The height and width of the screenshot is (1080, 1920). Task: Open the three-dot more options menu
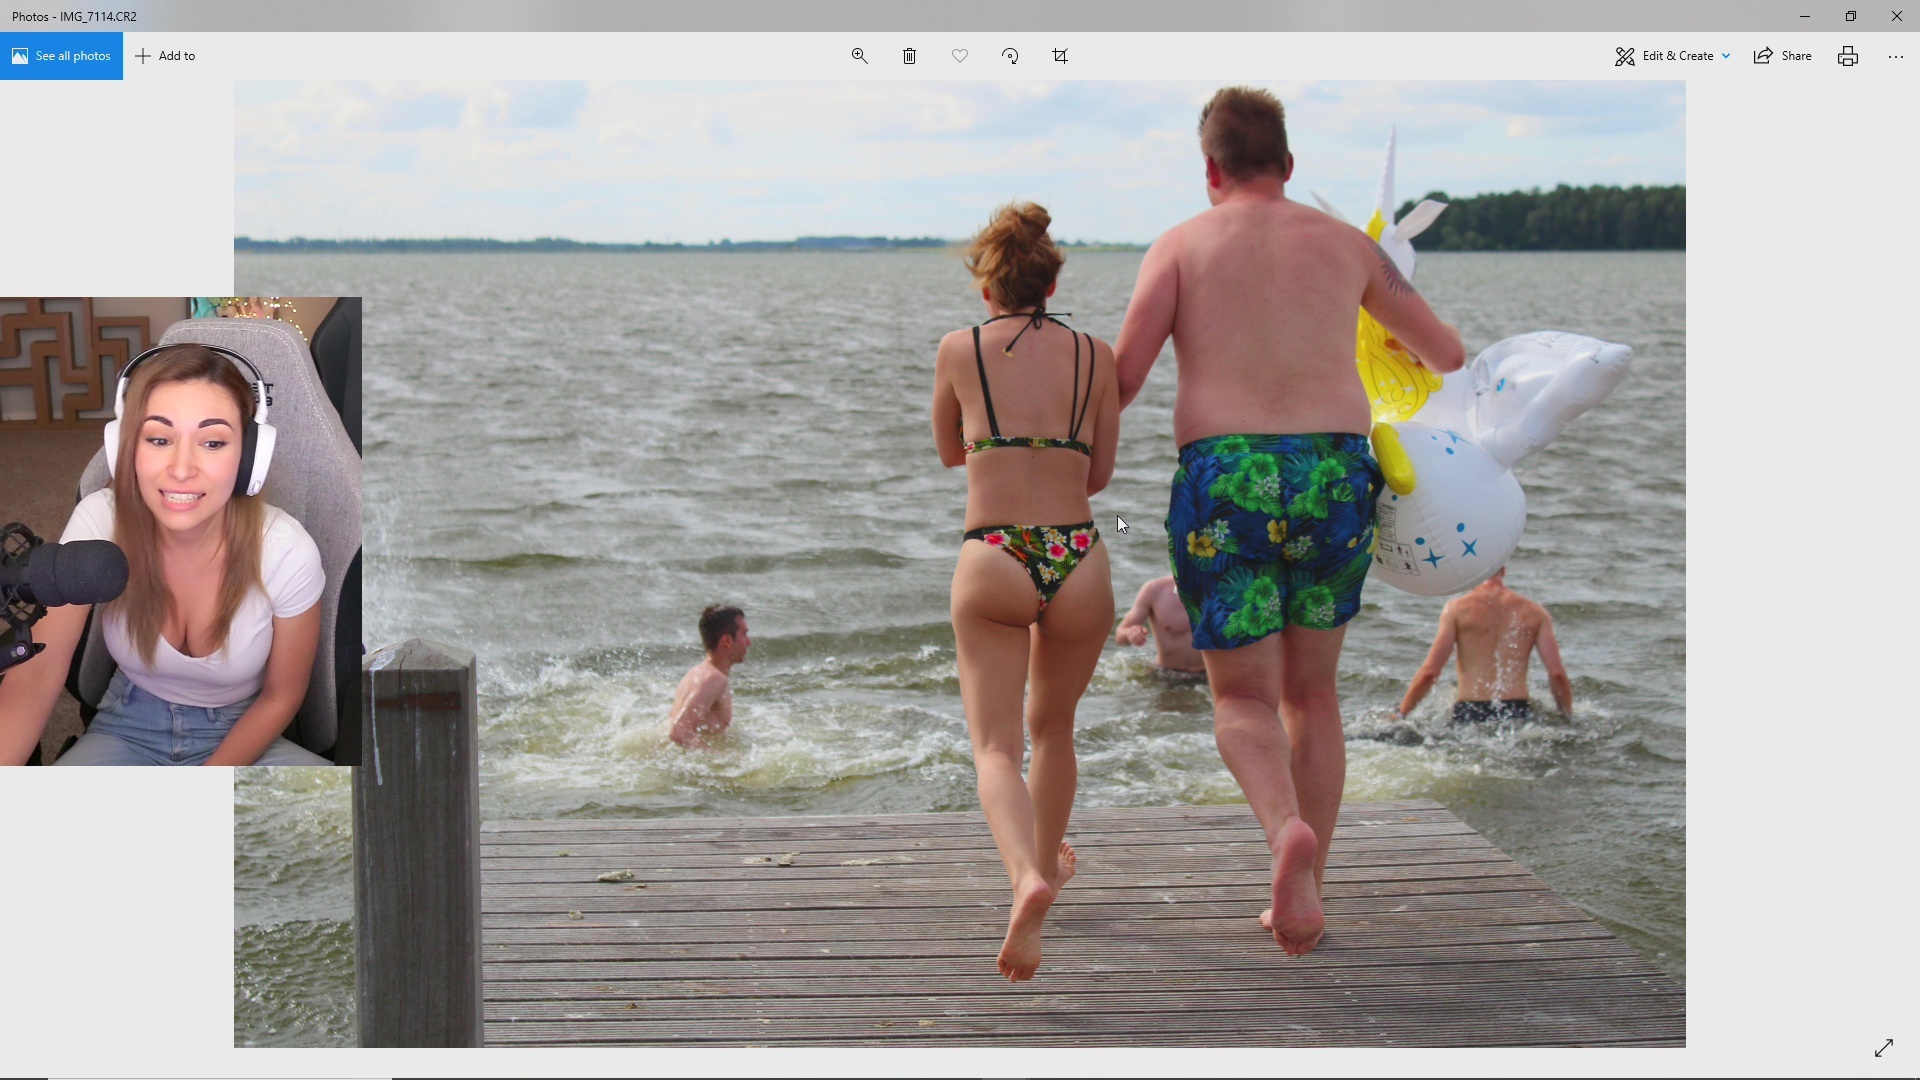click(x=1895, y=56)
